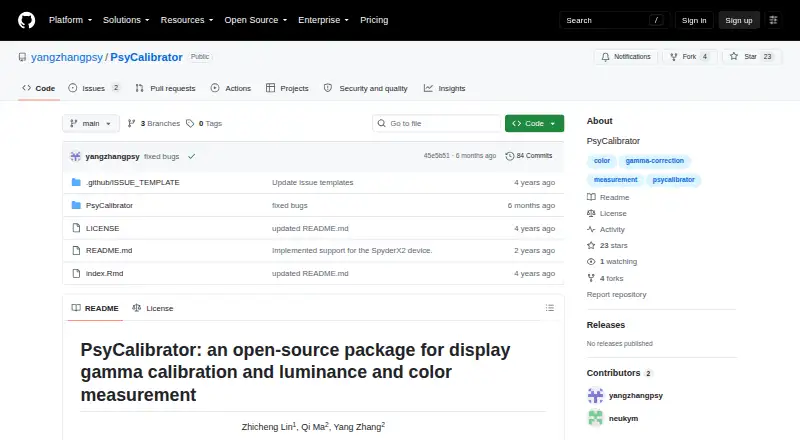The image size is (800, 440).
Task: Open the LICENSE file
Action: click(x=103, y=228)
